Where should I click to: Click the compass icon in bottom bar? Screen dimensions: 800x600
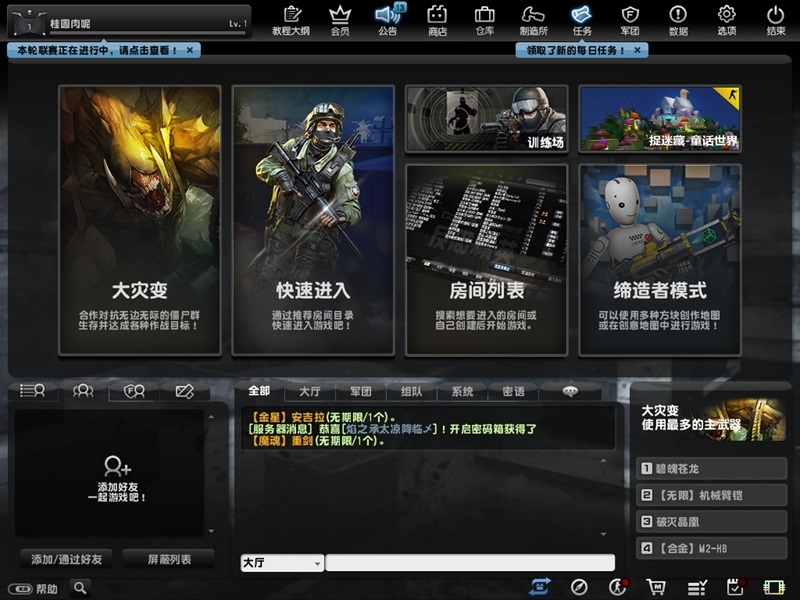[x=578, y=586]
